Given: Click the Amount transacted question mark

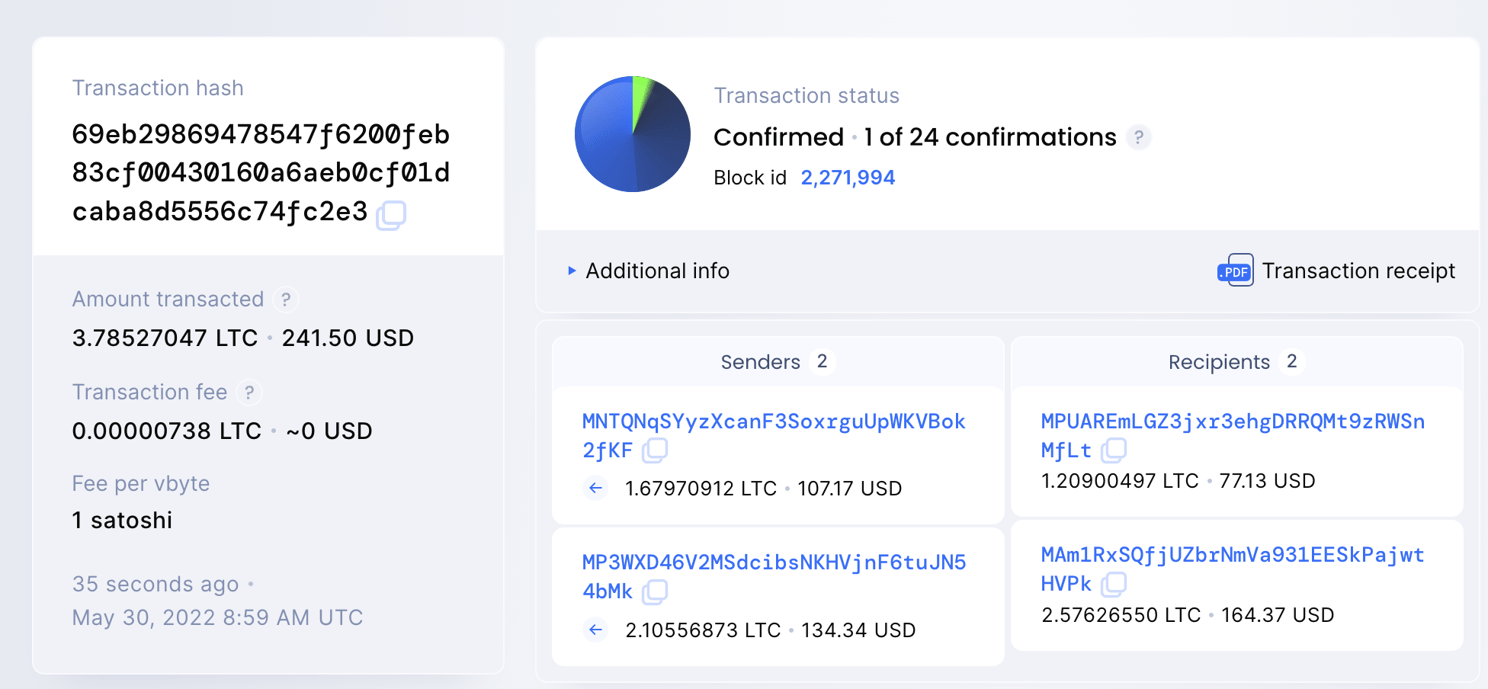Looking at the screenshot, I should click(x=286, y=299).
